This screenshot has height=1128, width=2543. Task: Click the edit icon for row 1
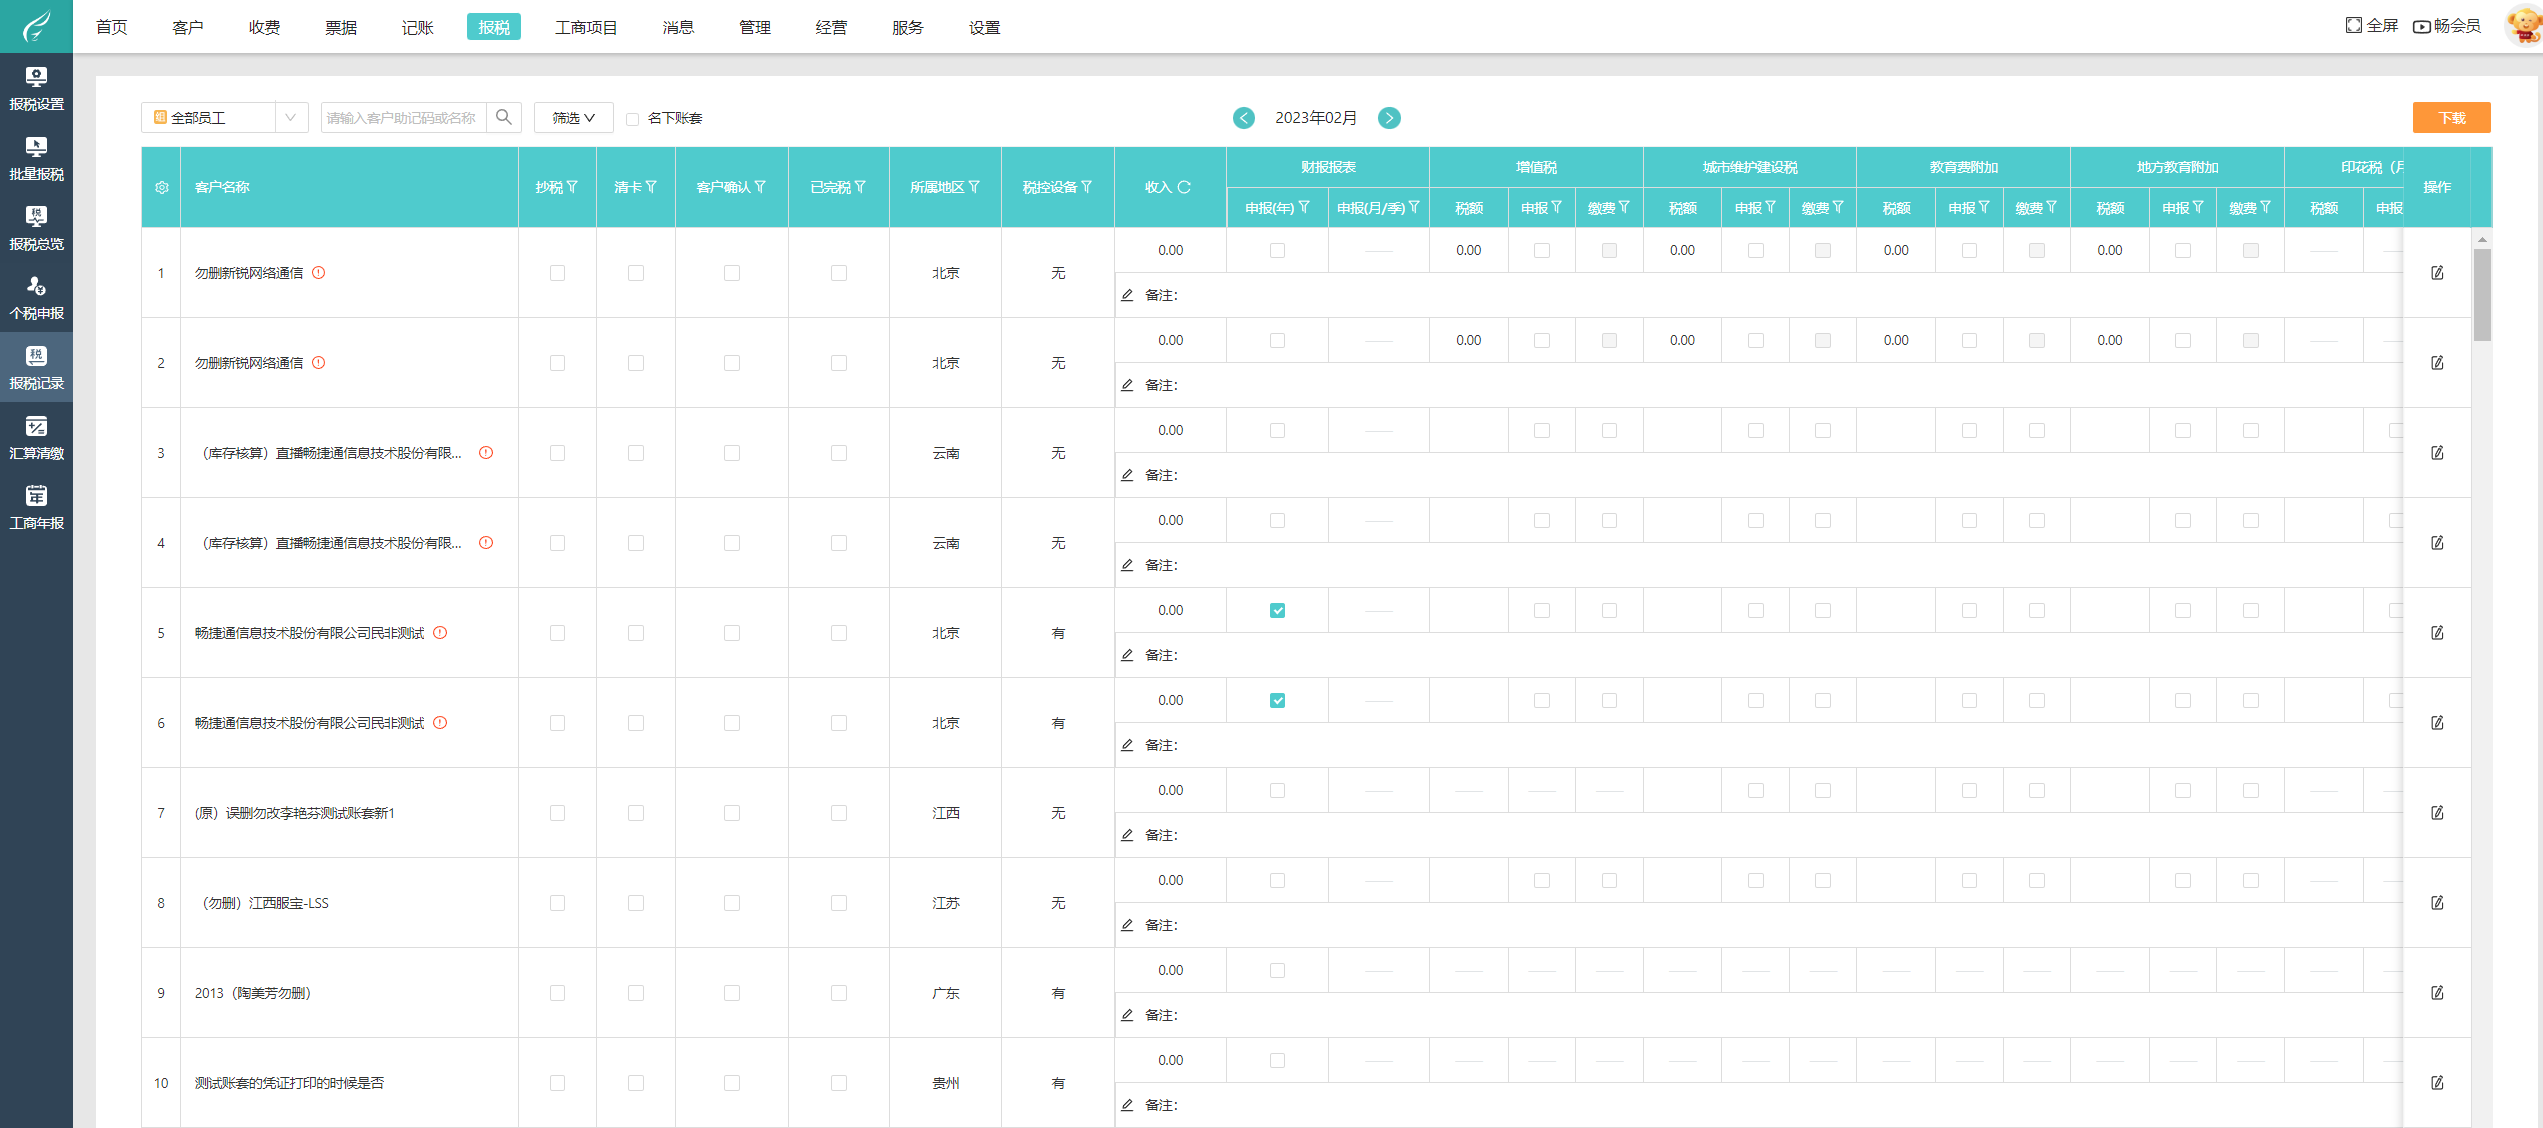2438,272
